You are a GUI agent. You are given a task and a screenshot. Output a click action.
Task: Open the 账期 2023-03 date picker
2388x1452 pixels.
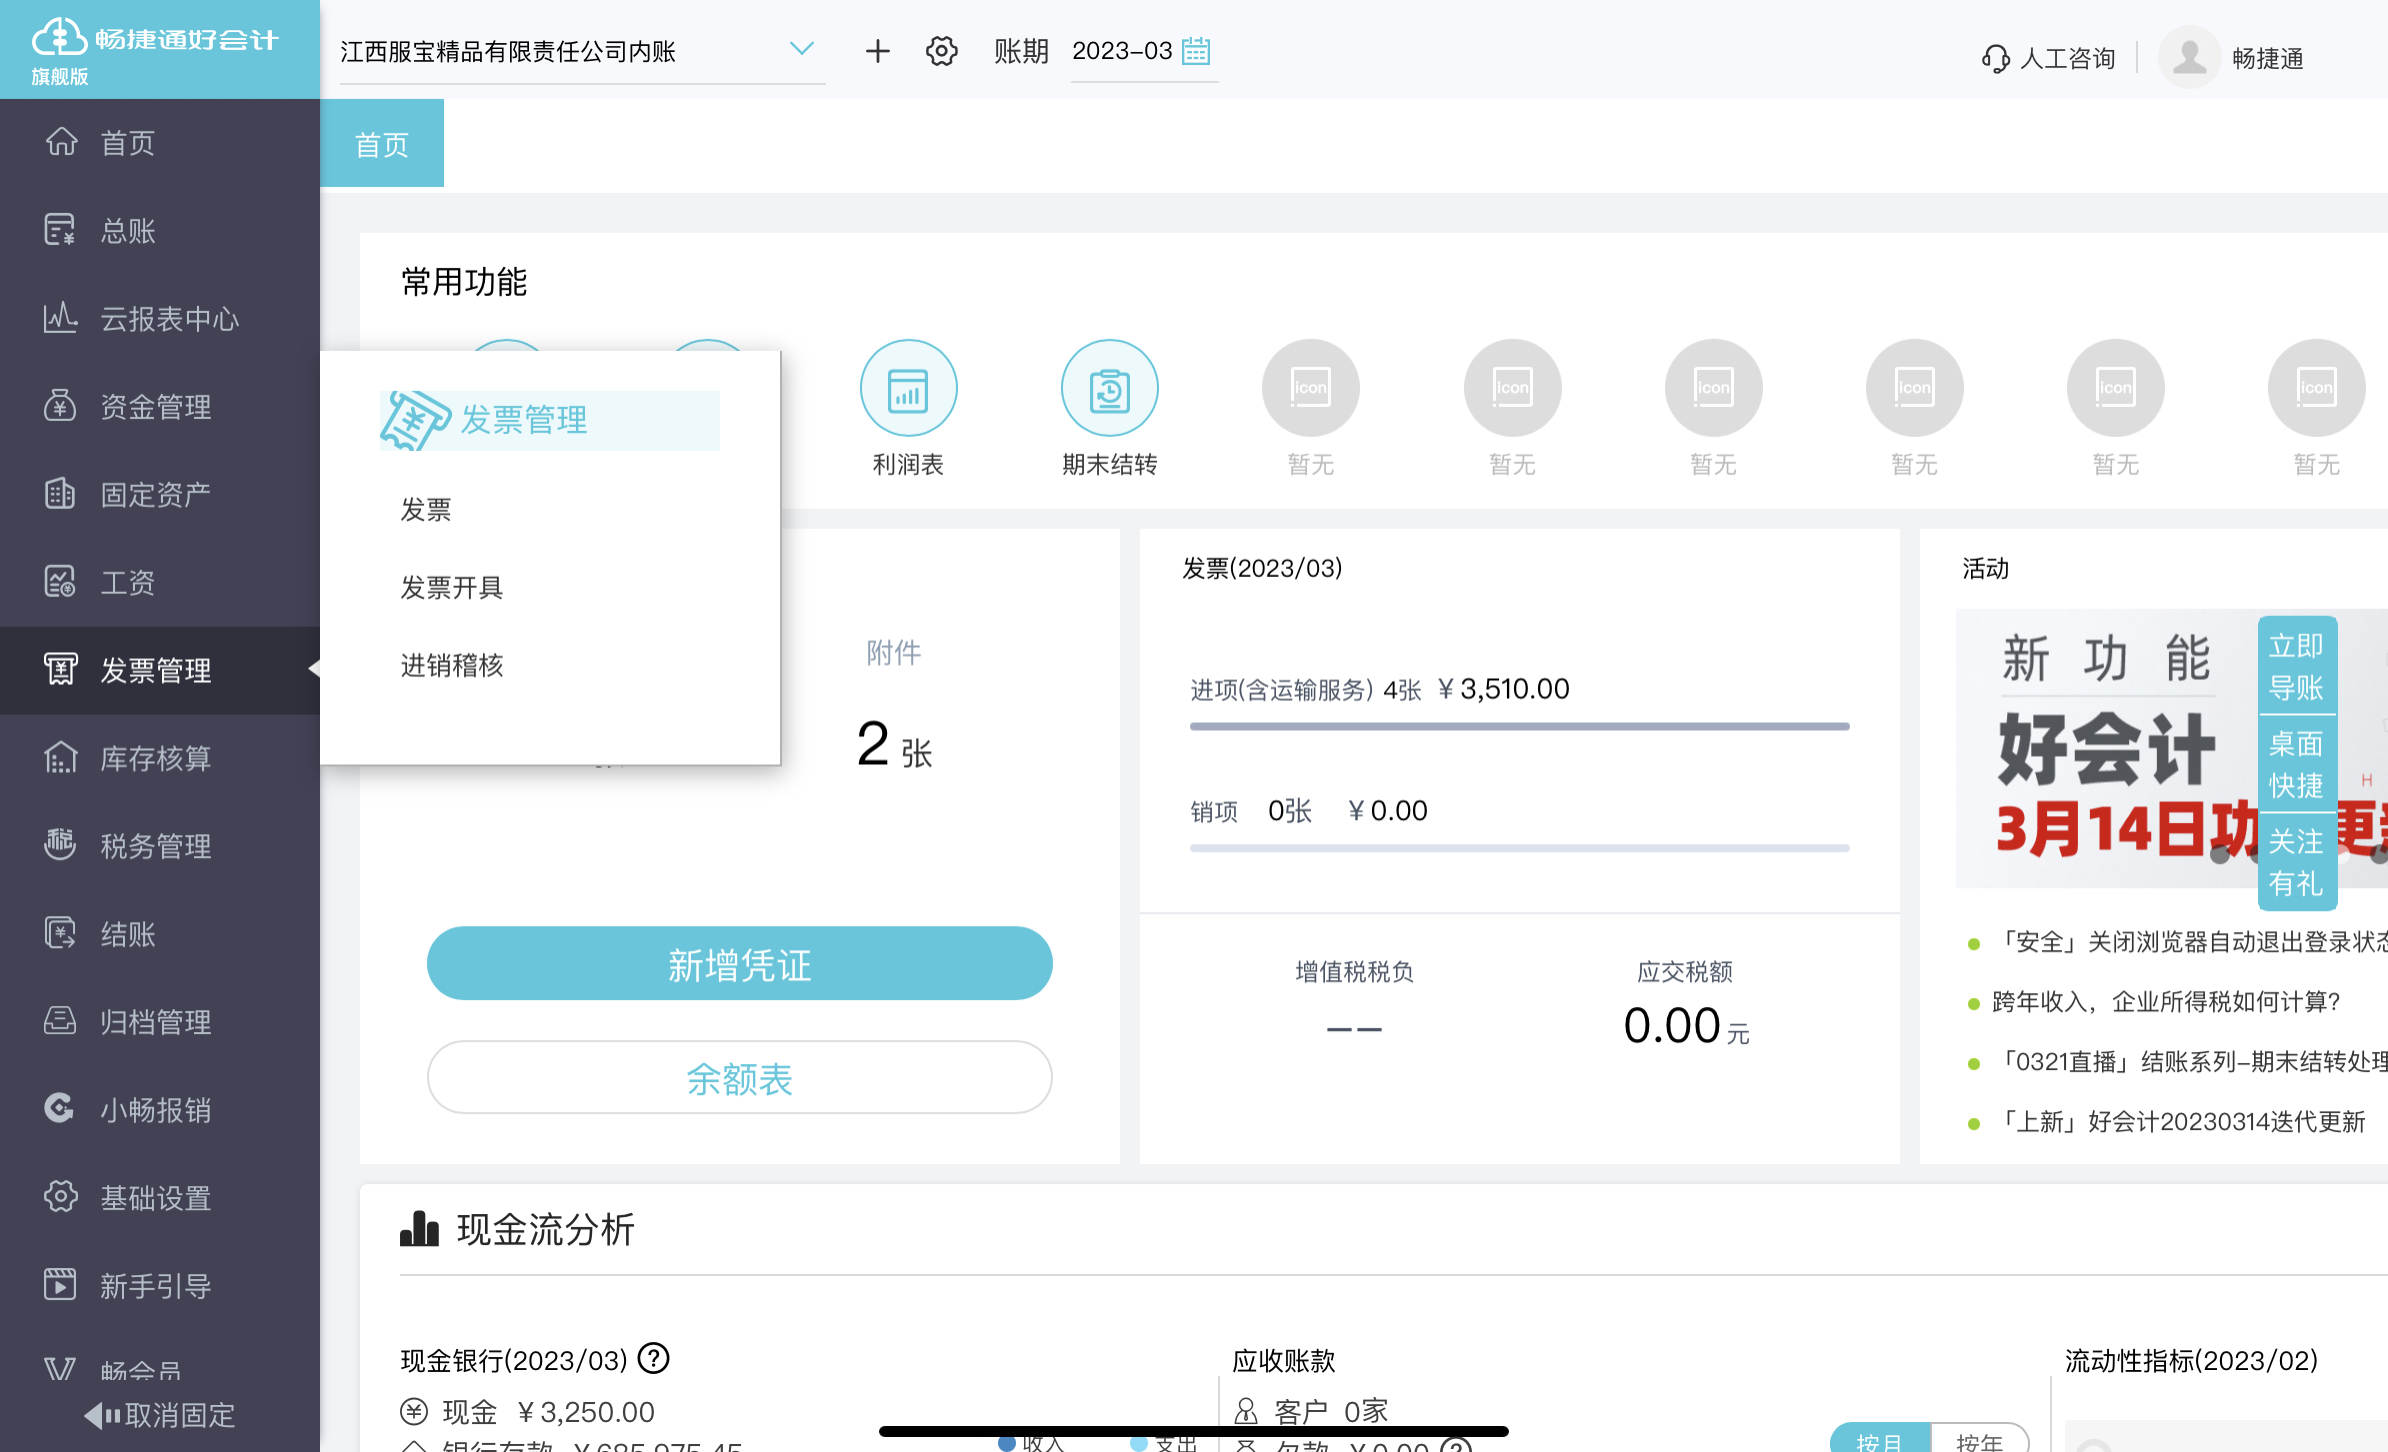click(x=1197, y=51)
